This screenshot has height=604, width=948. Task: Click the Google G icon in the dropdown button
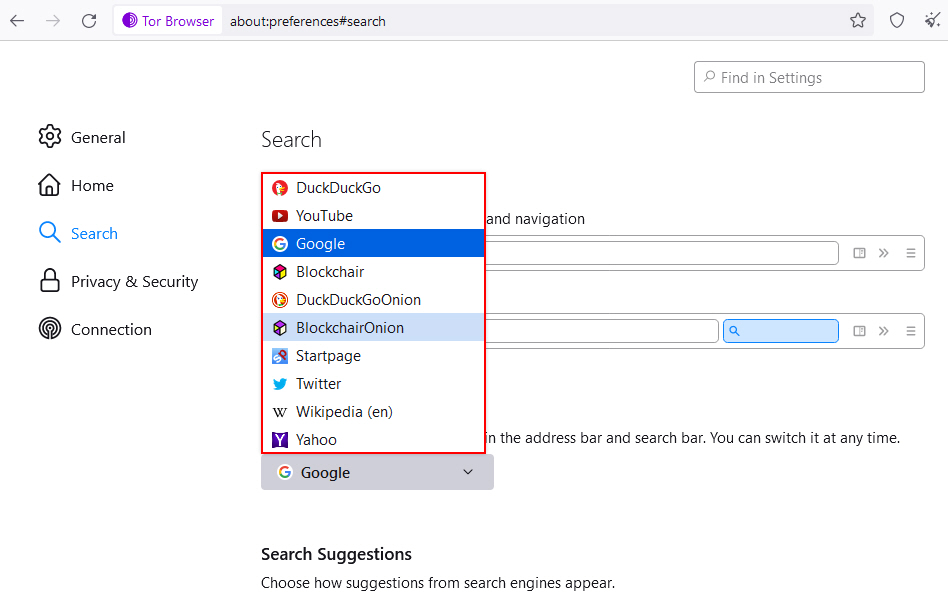point(285,472)
